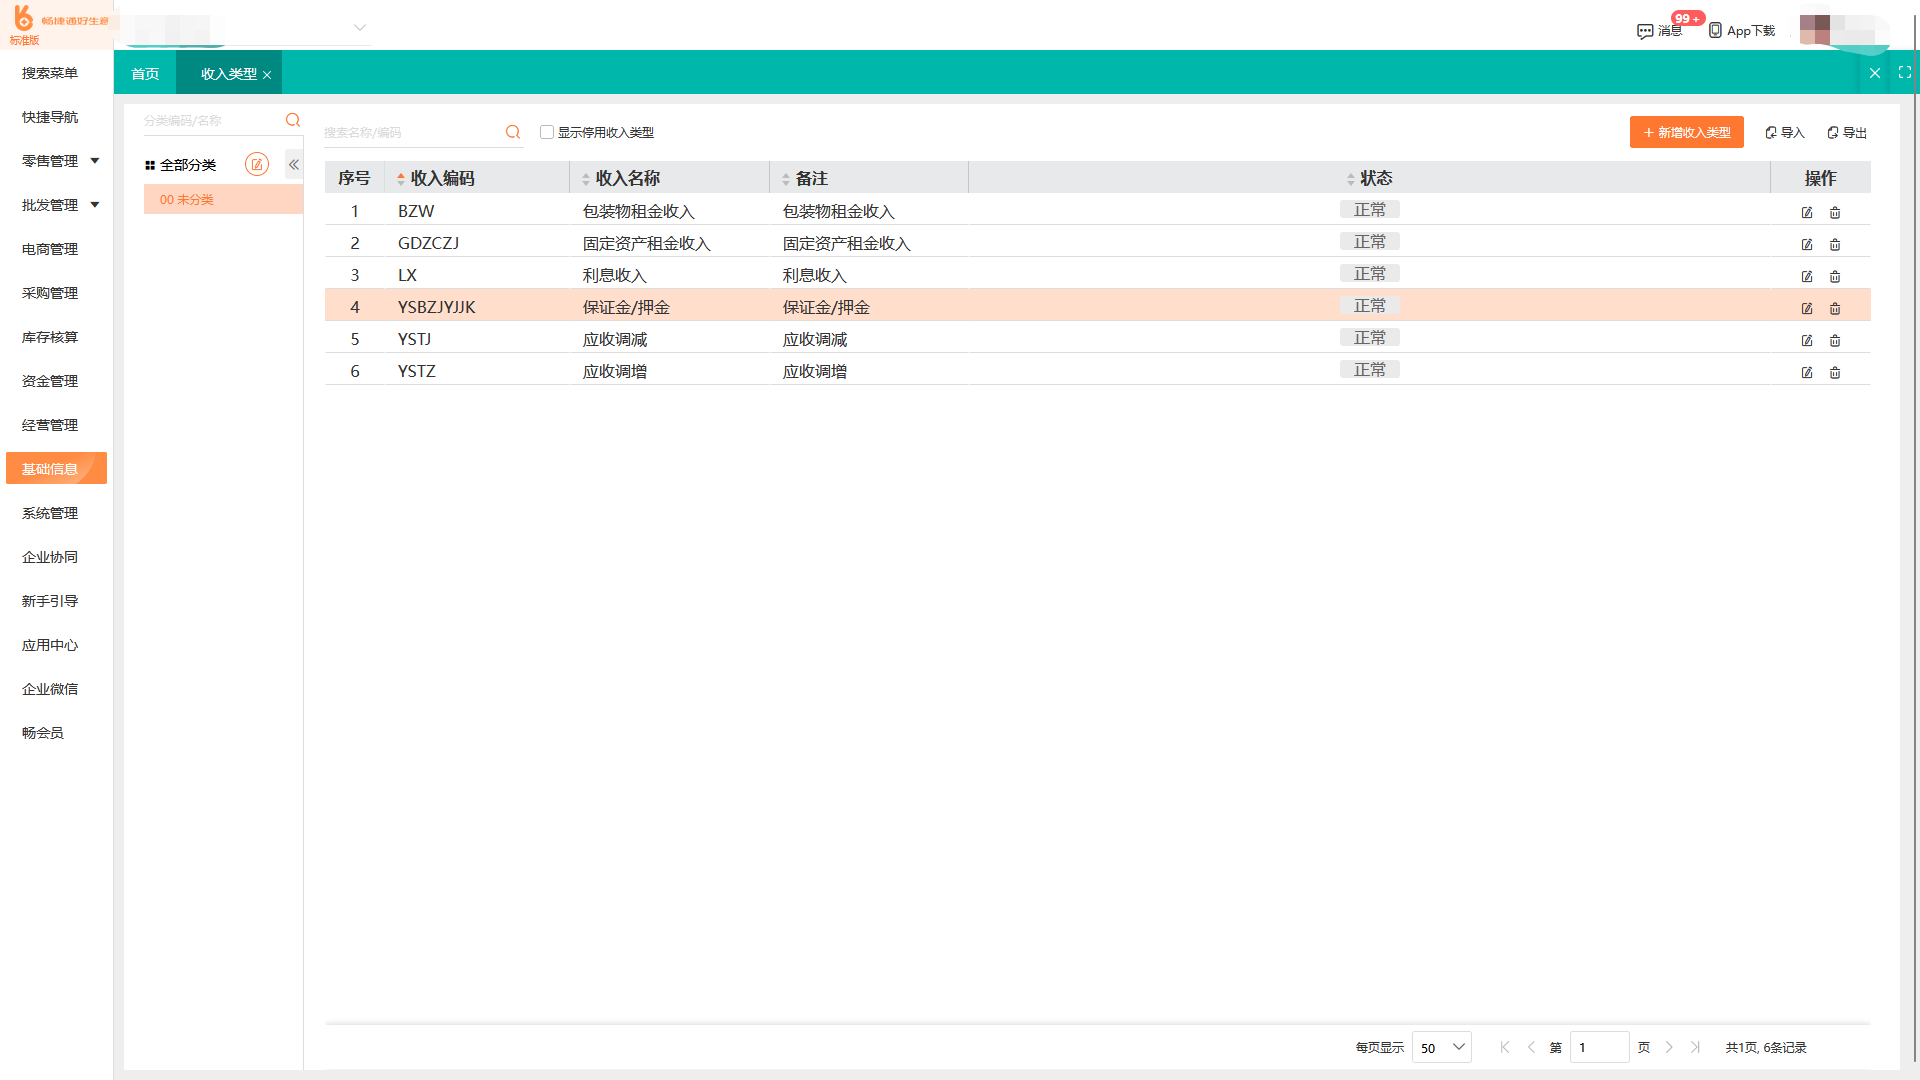Click the search input for 搜索名称/编码
Viewport: 1920px width, 1080px height.
410,132
